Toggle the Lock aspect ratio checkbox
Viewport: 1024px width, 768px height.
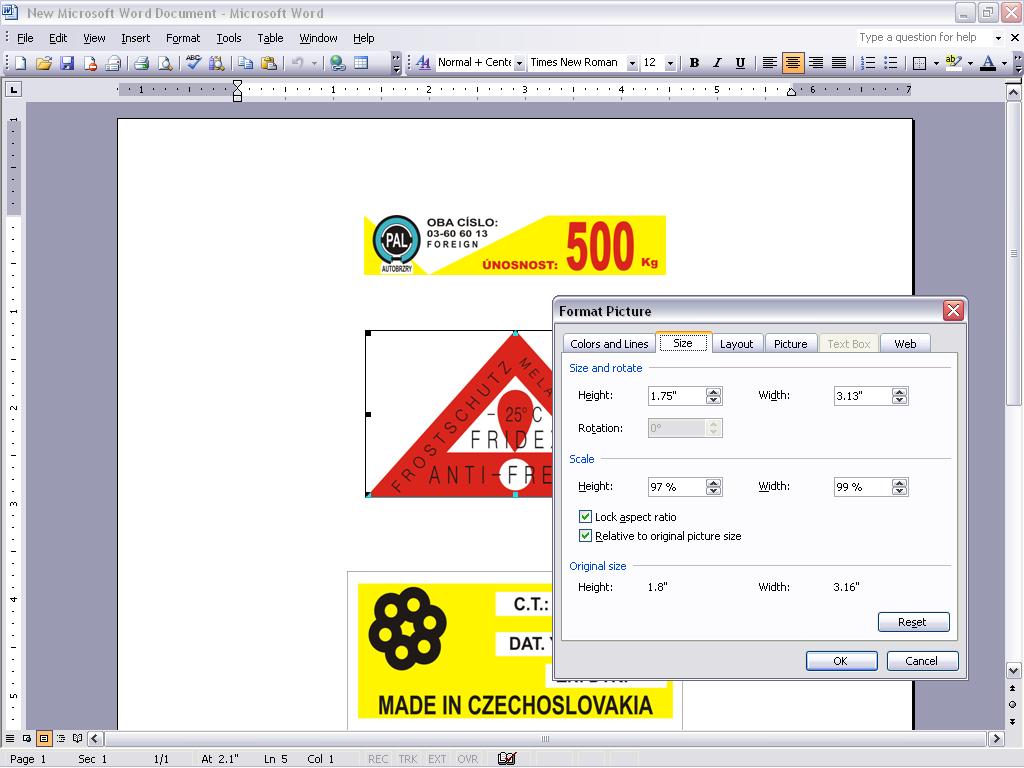586,517
